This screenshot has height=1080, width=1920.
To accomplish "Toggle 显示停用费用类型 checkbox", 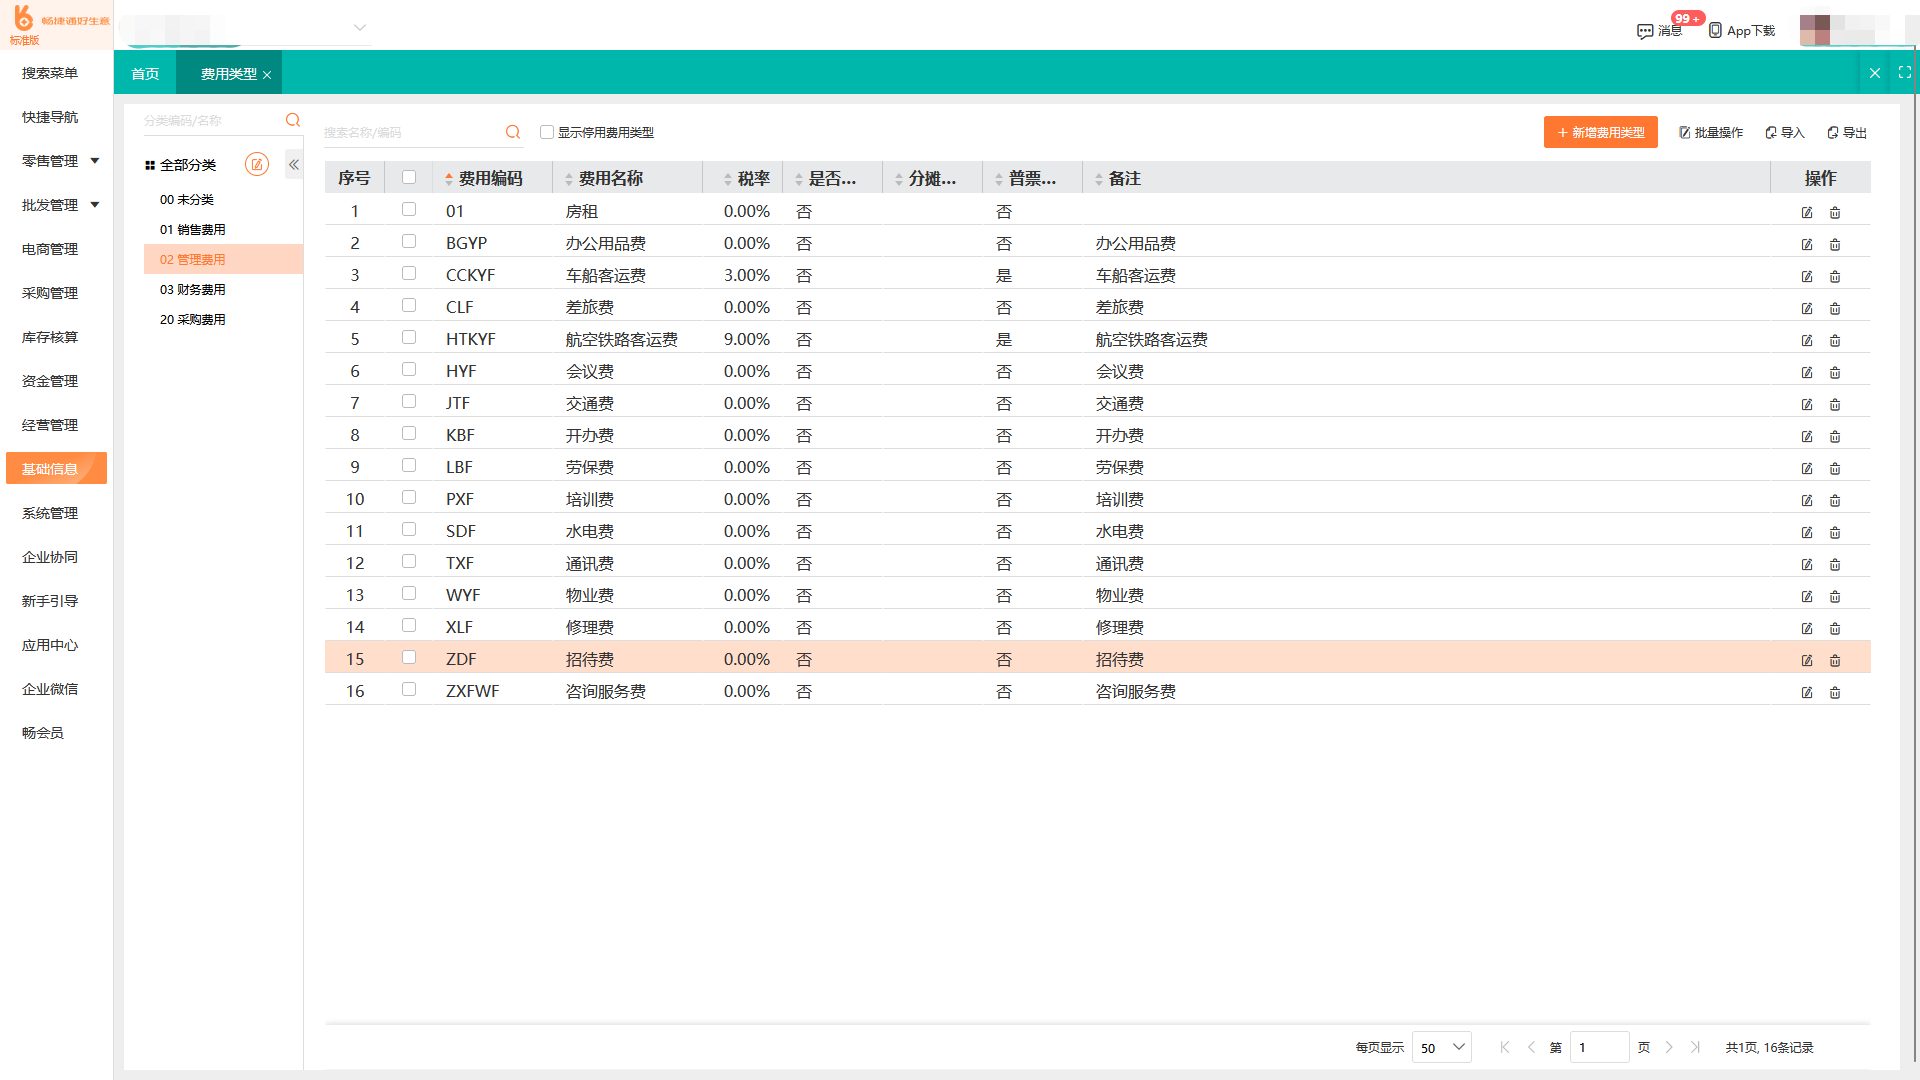I will (x=546, y=131).
